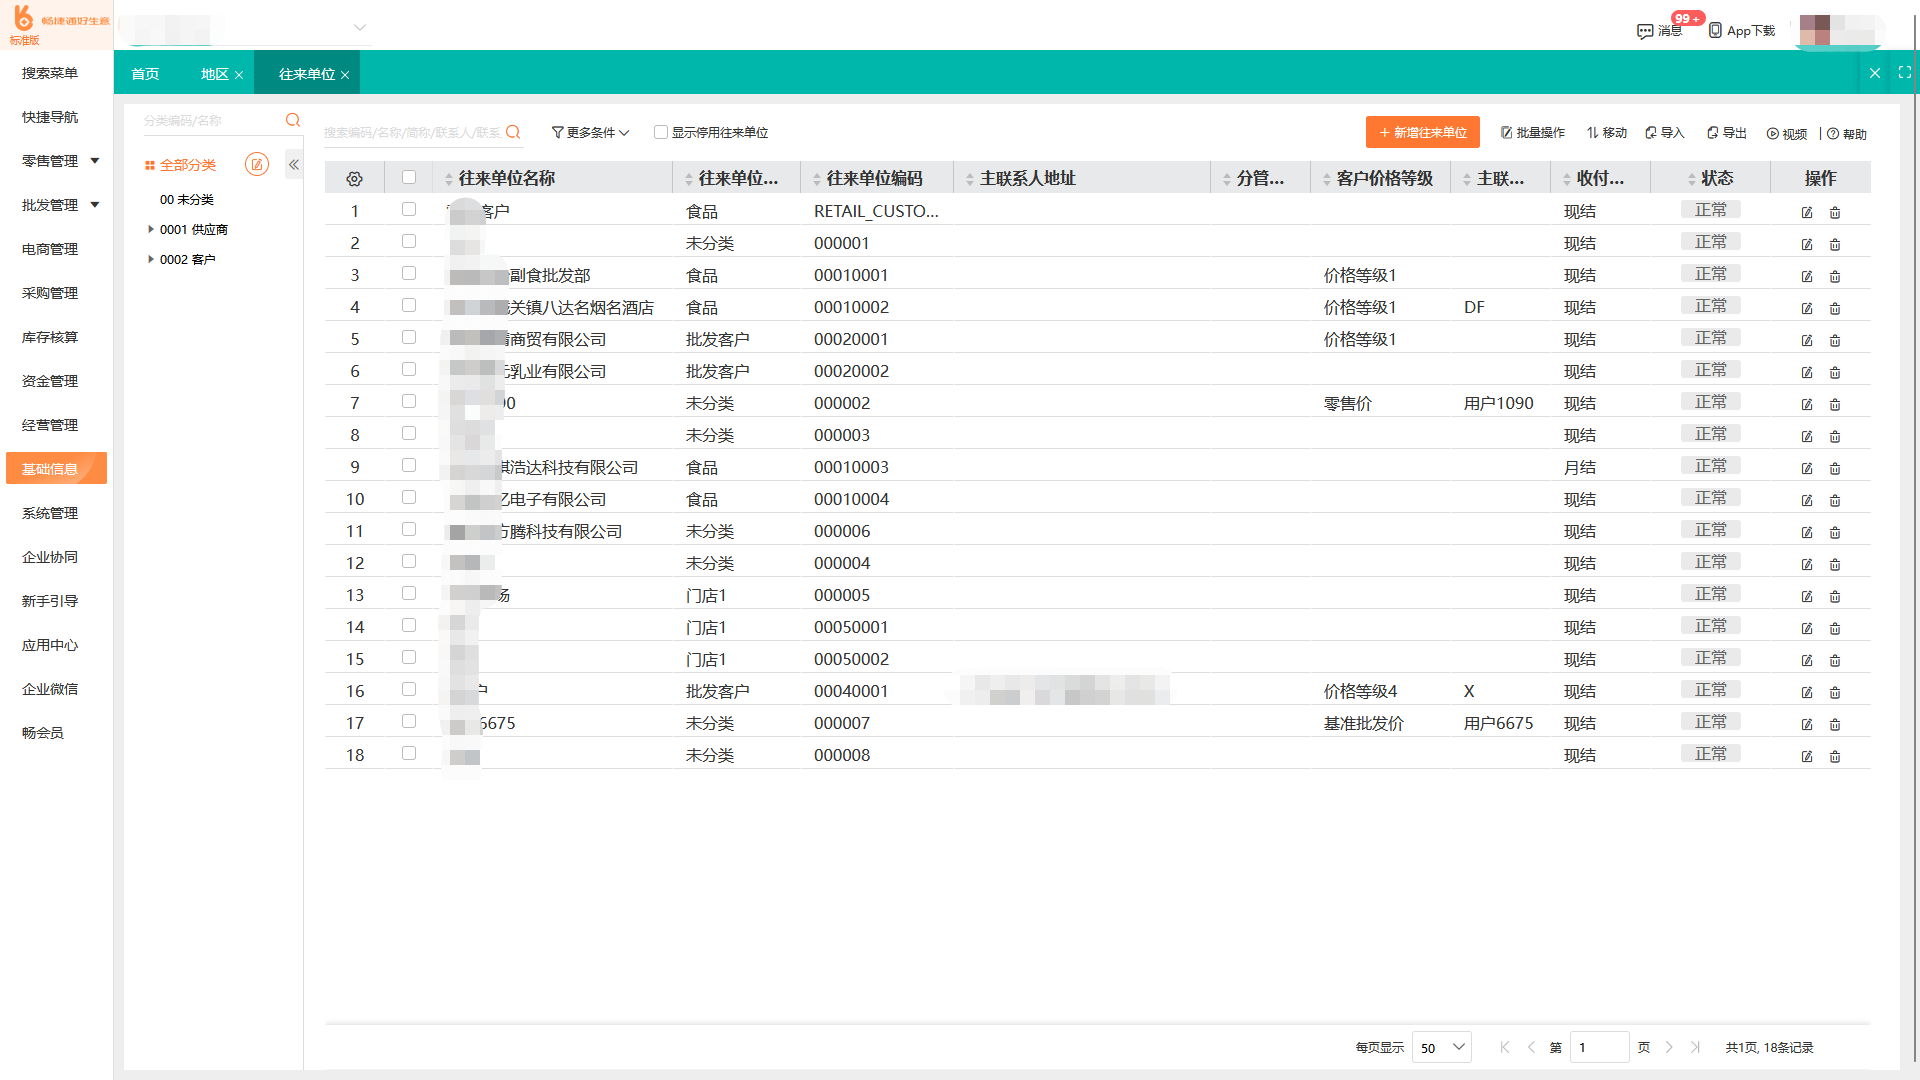Click the 新增往来单位 button
The height and width of the screenshot is (1080, 1920).
coord(1424,131)
